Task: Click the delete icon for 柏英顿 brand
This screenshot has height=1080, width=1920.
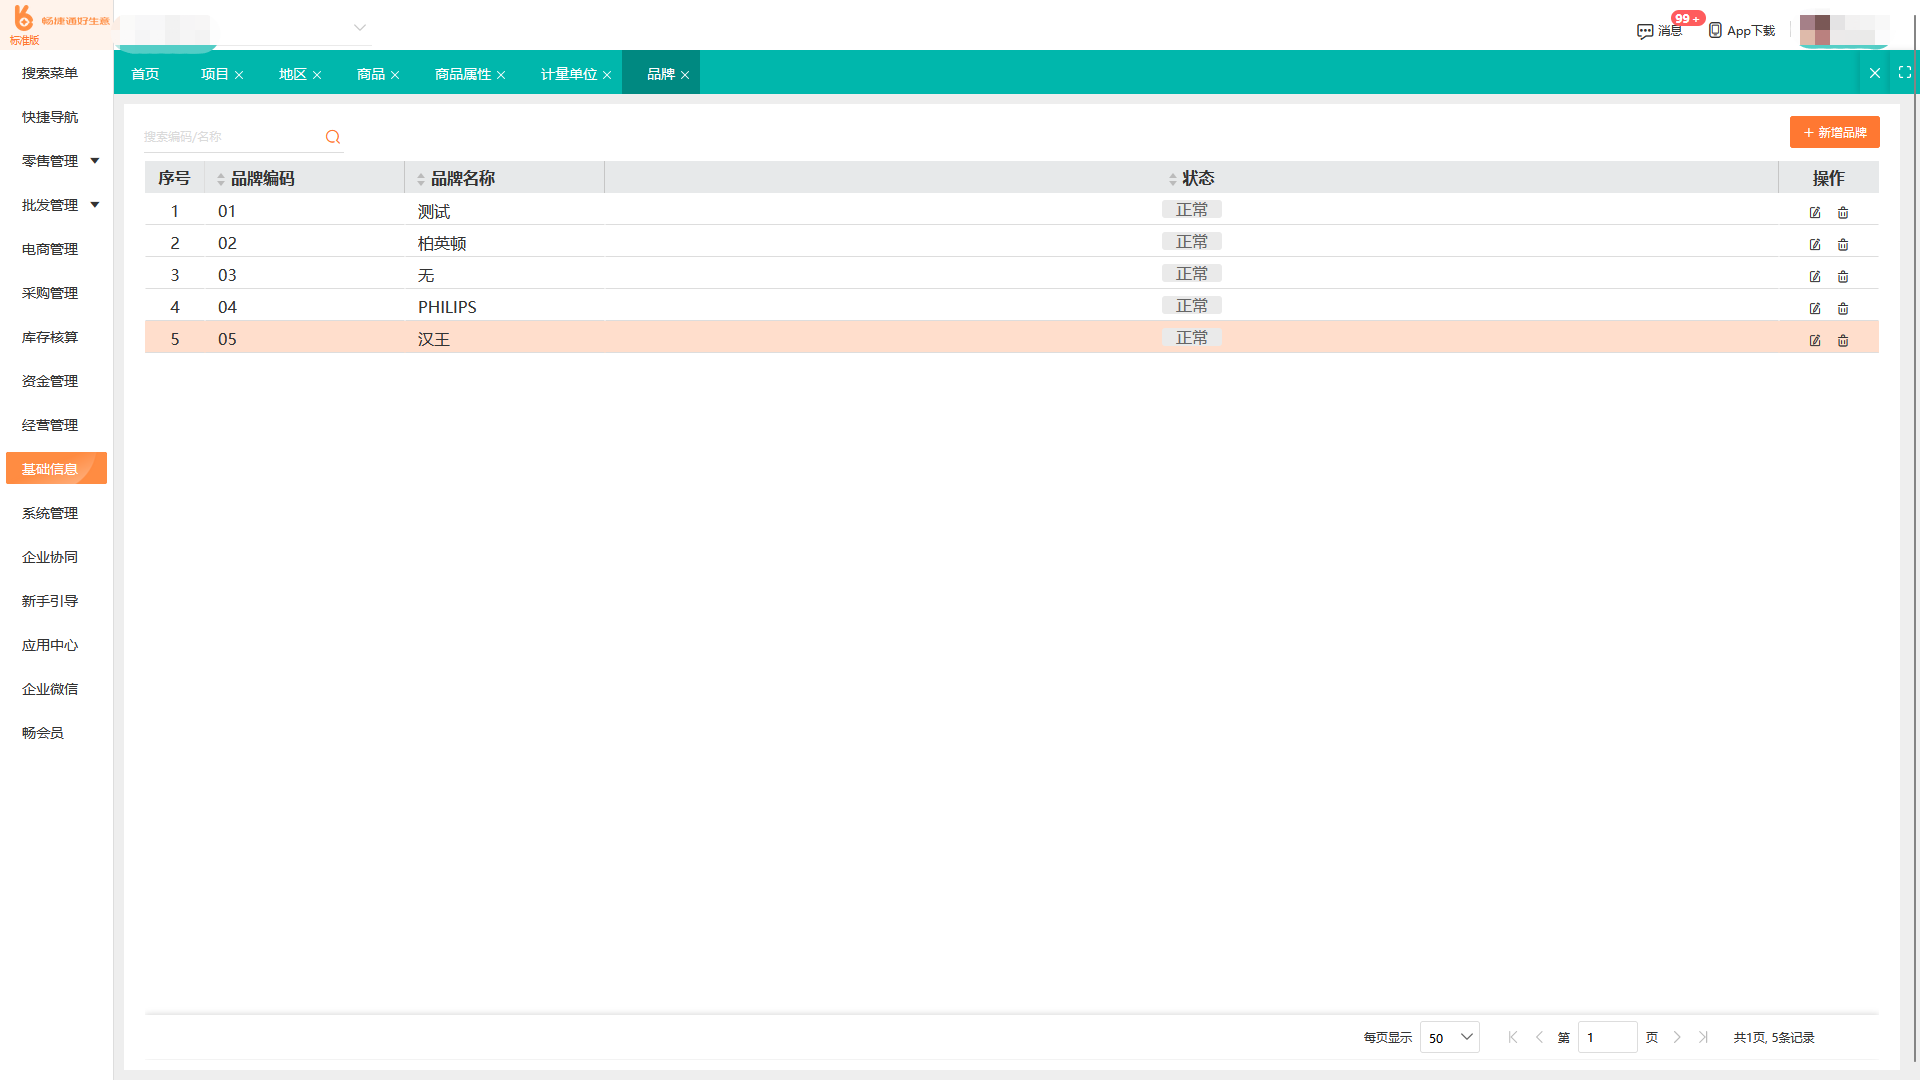Action: click(1844, 243)
